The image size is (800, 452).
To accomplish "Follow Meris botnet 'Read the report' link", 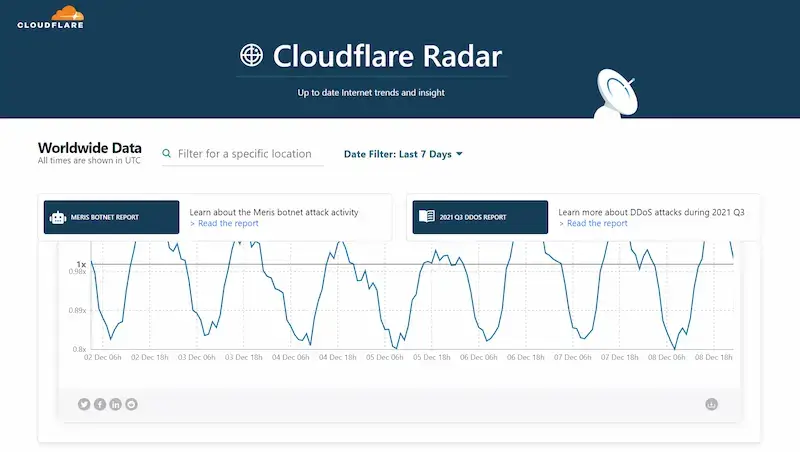I will pos(224,223).
